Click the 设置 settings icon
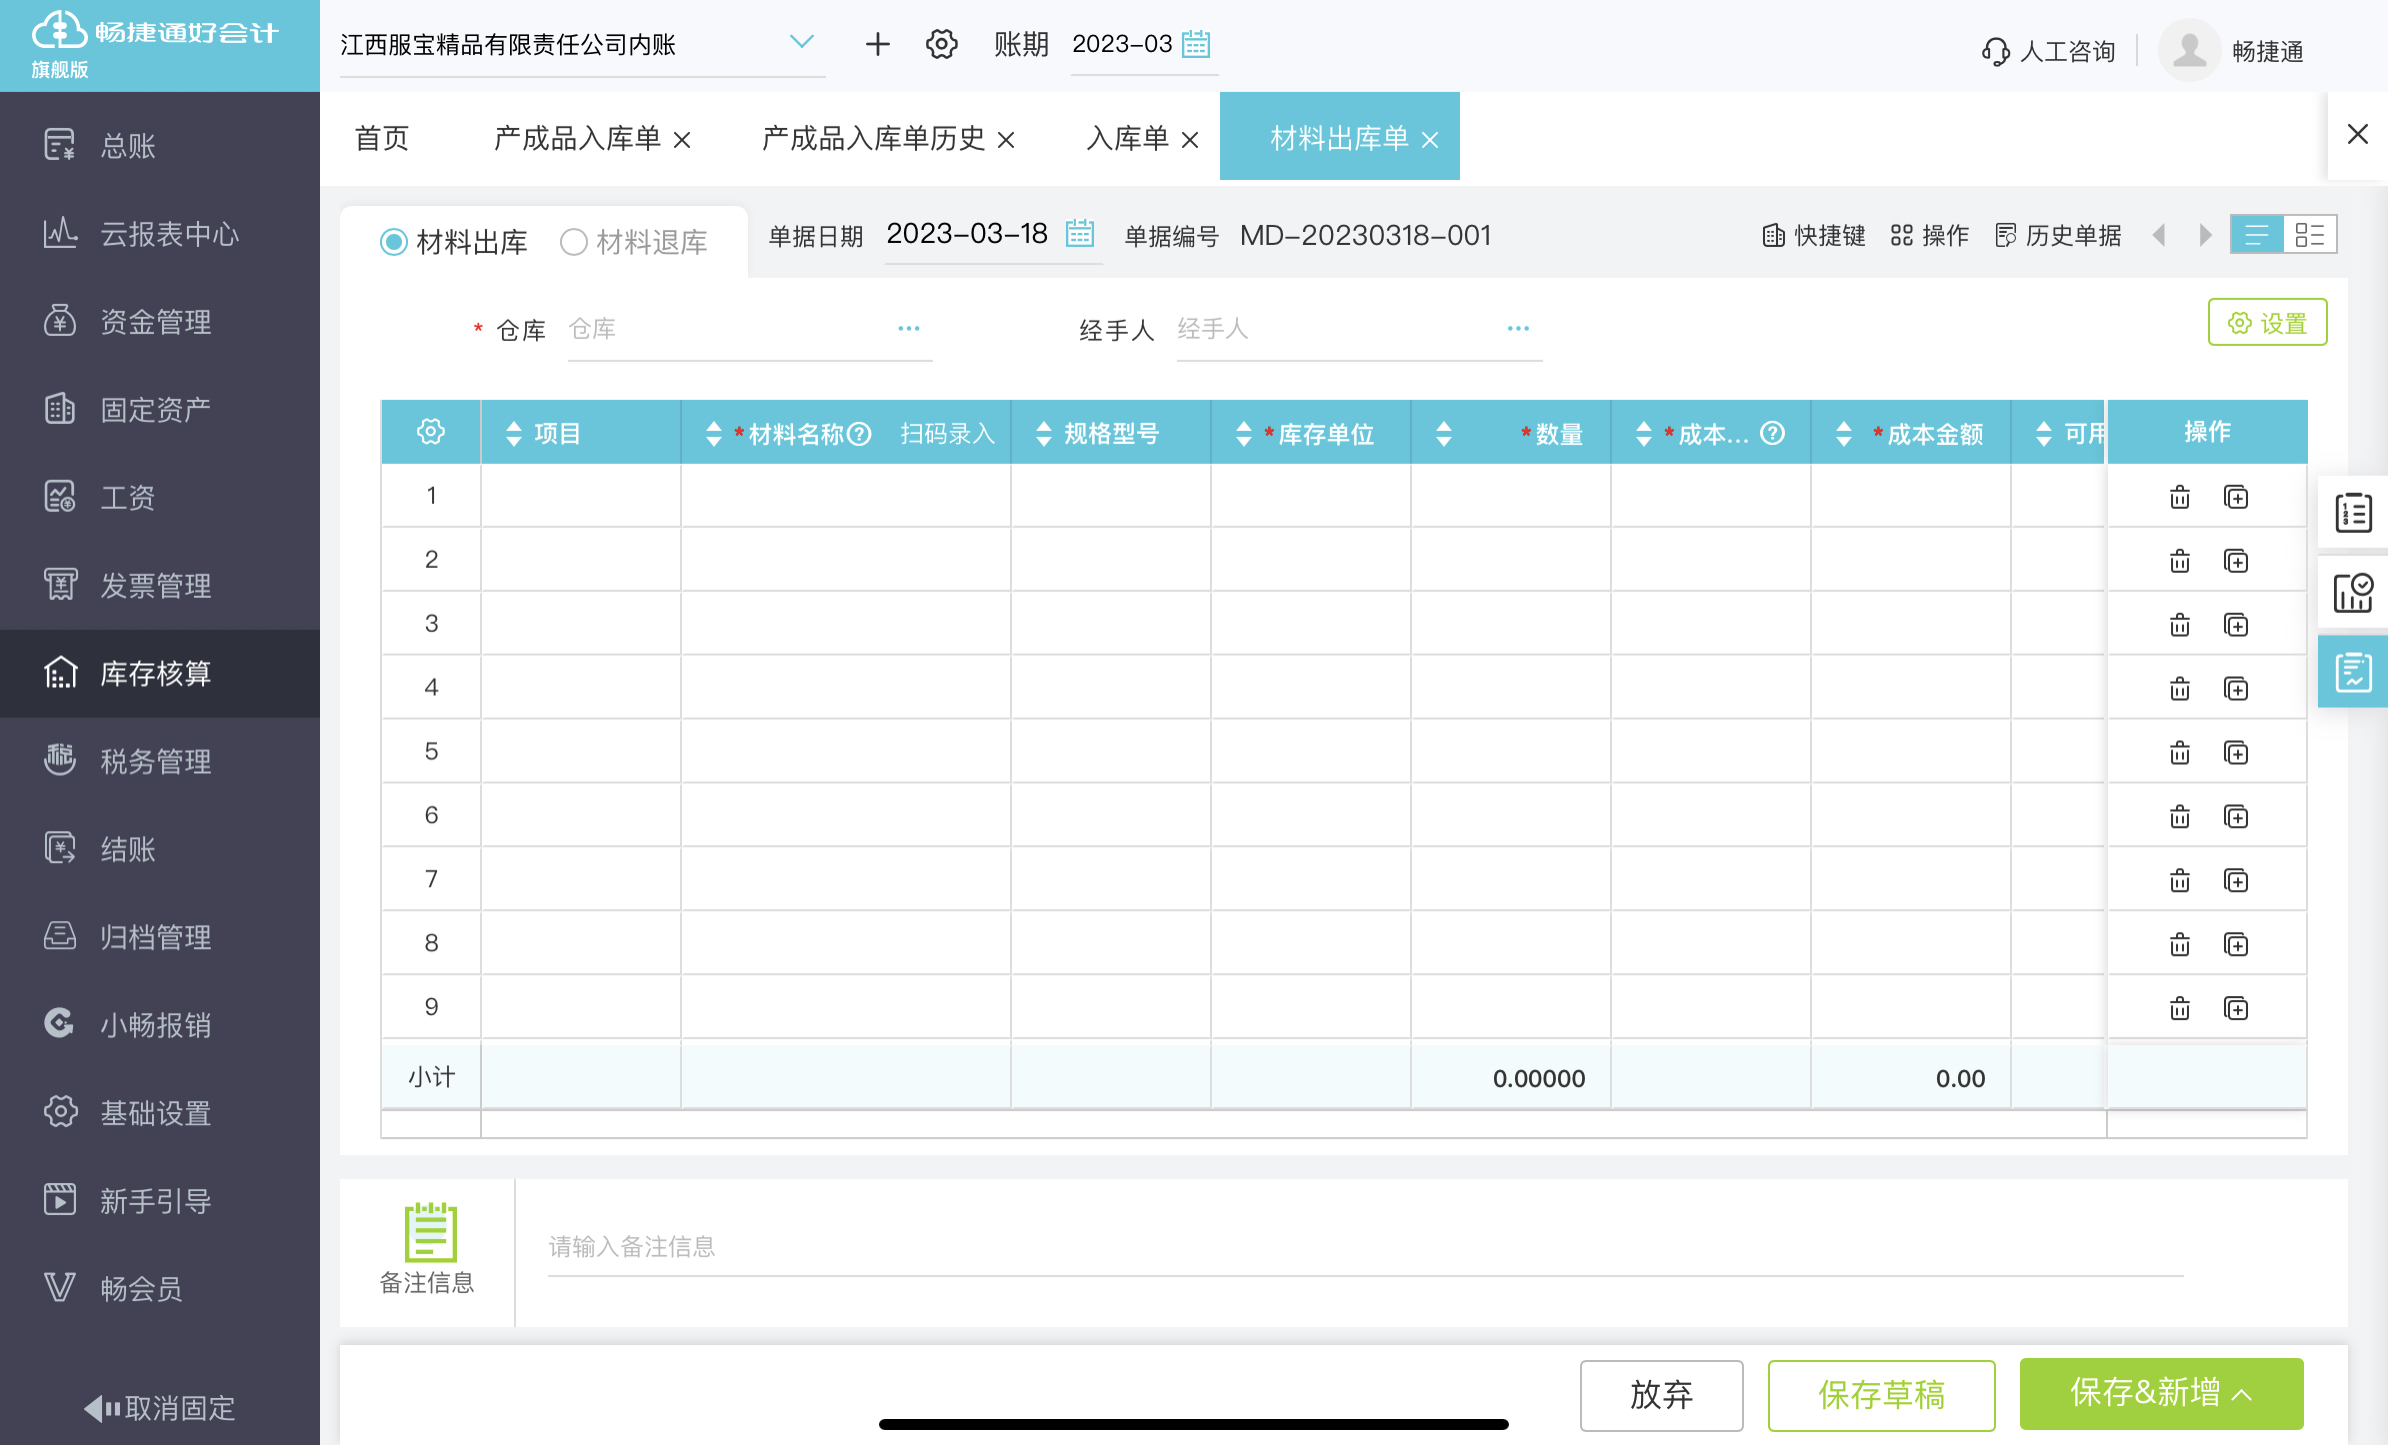The height and width of the screenshot is (1445, 2388). [2265, 324]
